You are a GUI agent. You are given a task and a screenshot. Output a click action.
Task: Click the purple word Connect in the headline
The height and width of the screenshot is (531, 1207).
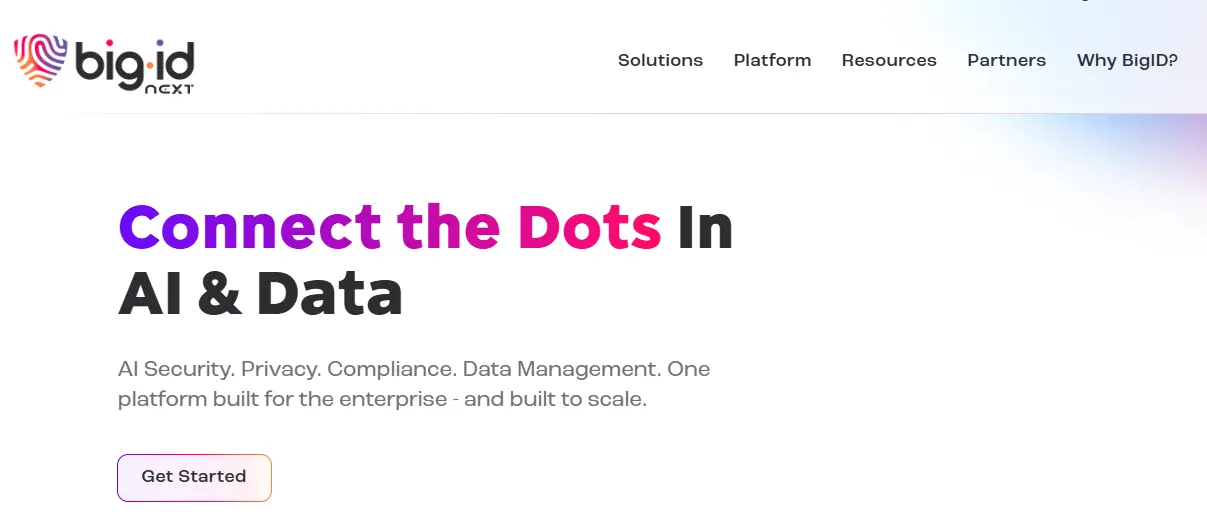[250, 227]
